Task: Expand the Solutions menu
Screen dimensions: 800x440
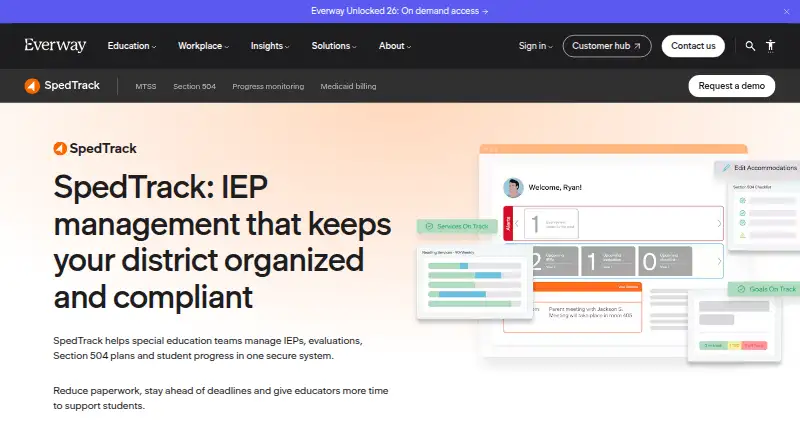Action: click(x=334, y=46)
